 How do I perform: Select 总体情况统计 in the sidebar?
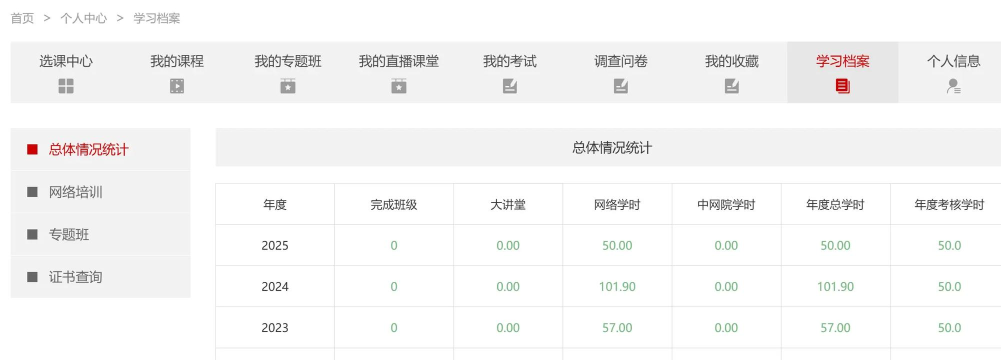(x=100, y=149)
